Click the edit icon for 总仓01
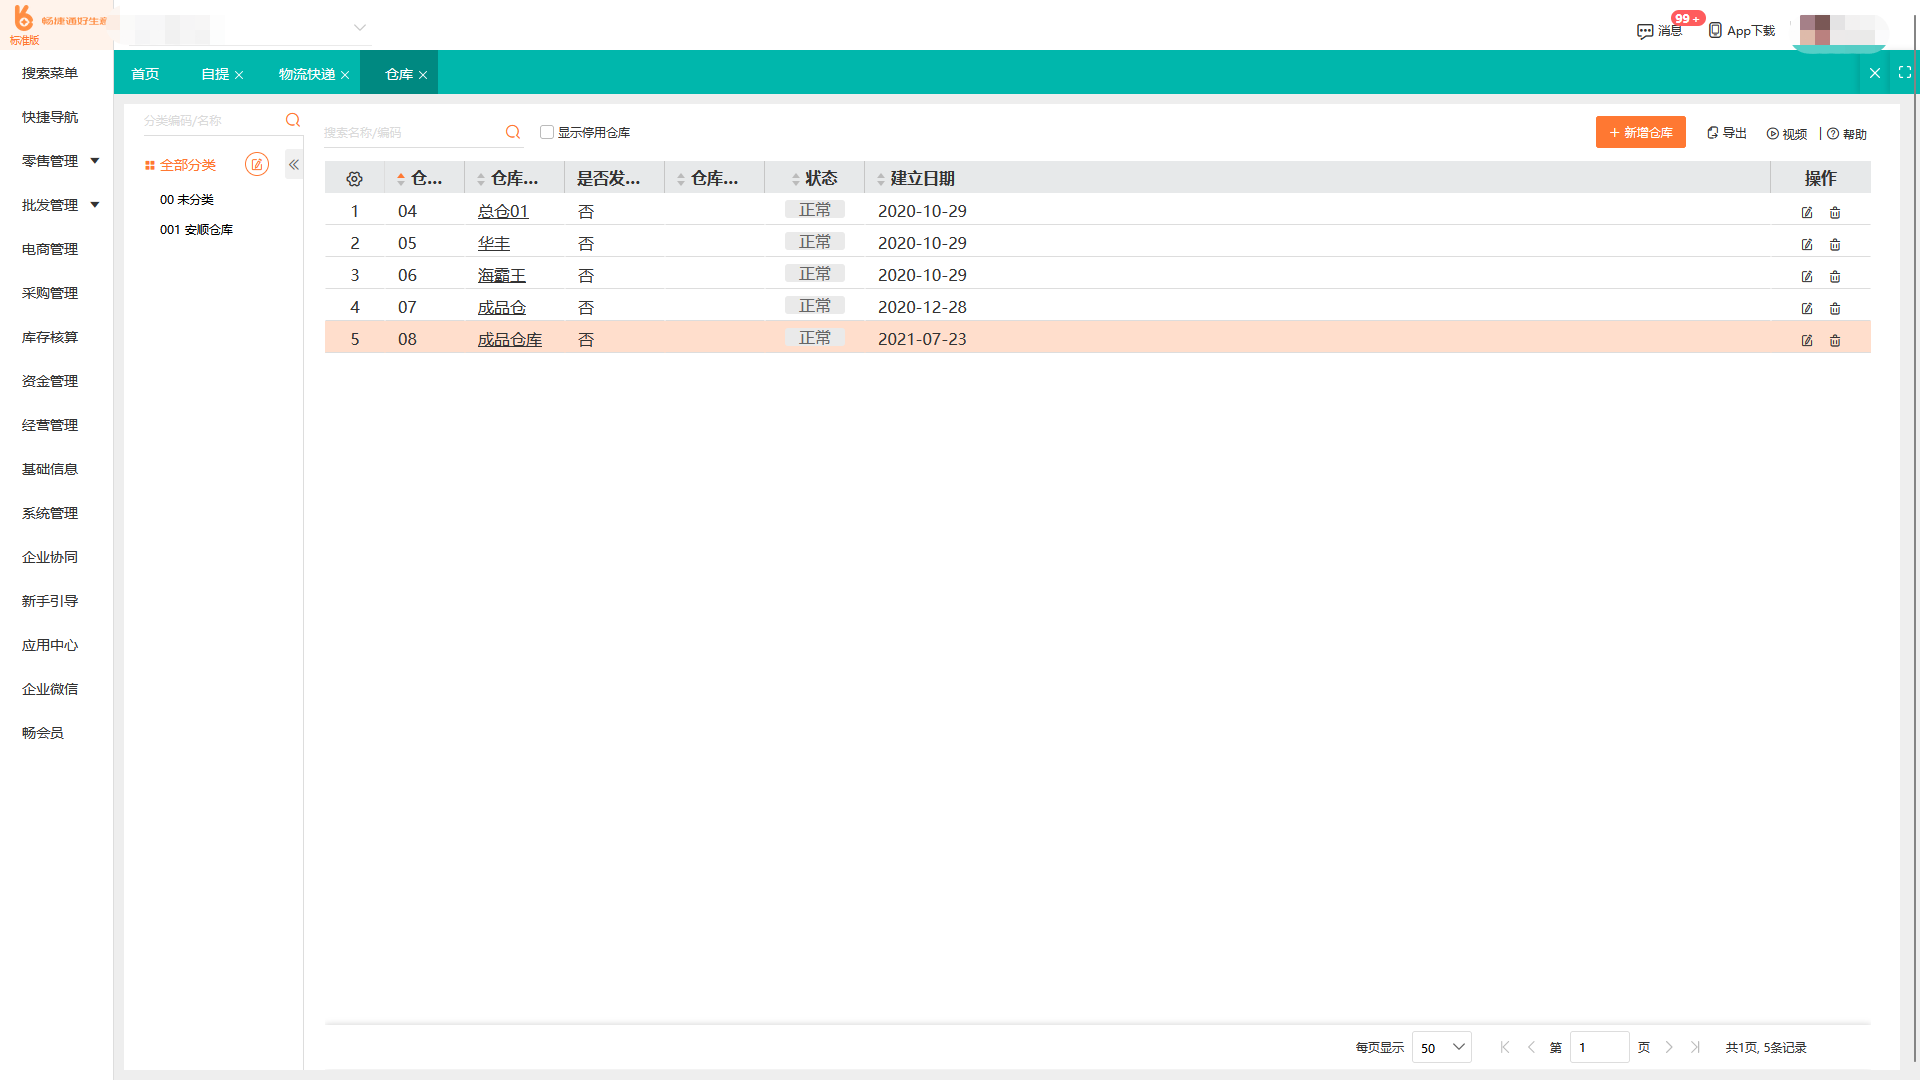Image resolution: width=1920 pixels, height=1080 pixels. click(1807, 211)
